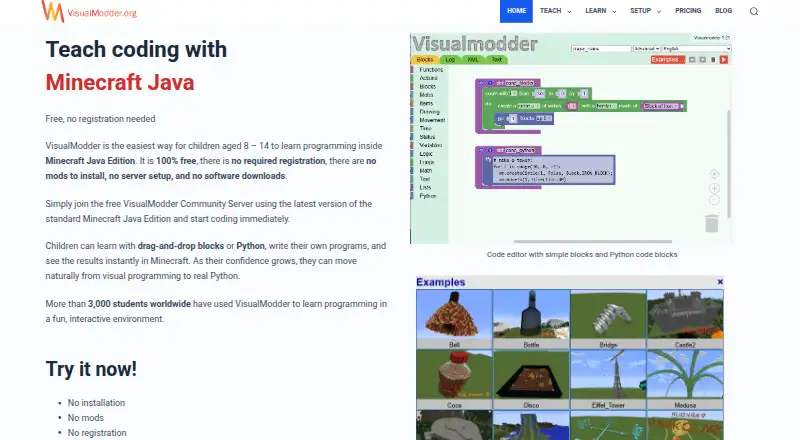Click the 'Teach coding with' heading
The image size is (800, 440).
136,50
